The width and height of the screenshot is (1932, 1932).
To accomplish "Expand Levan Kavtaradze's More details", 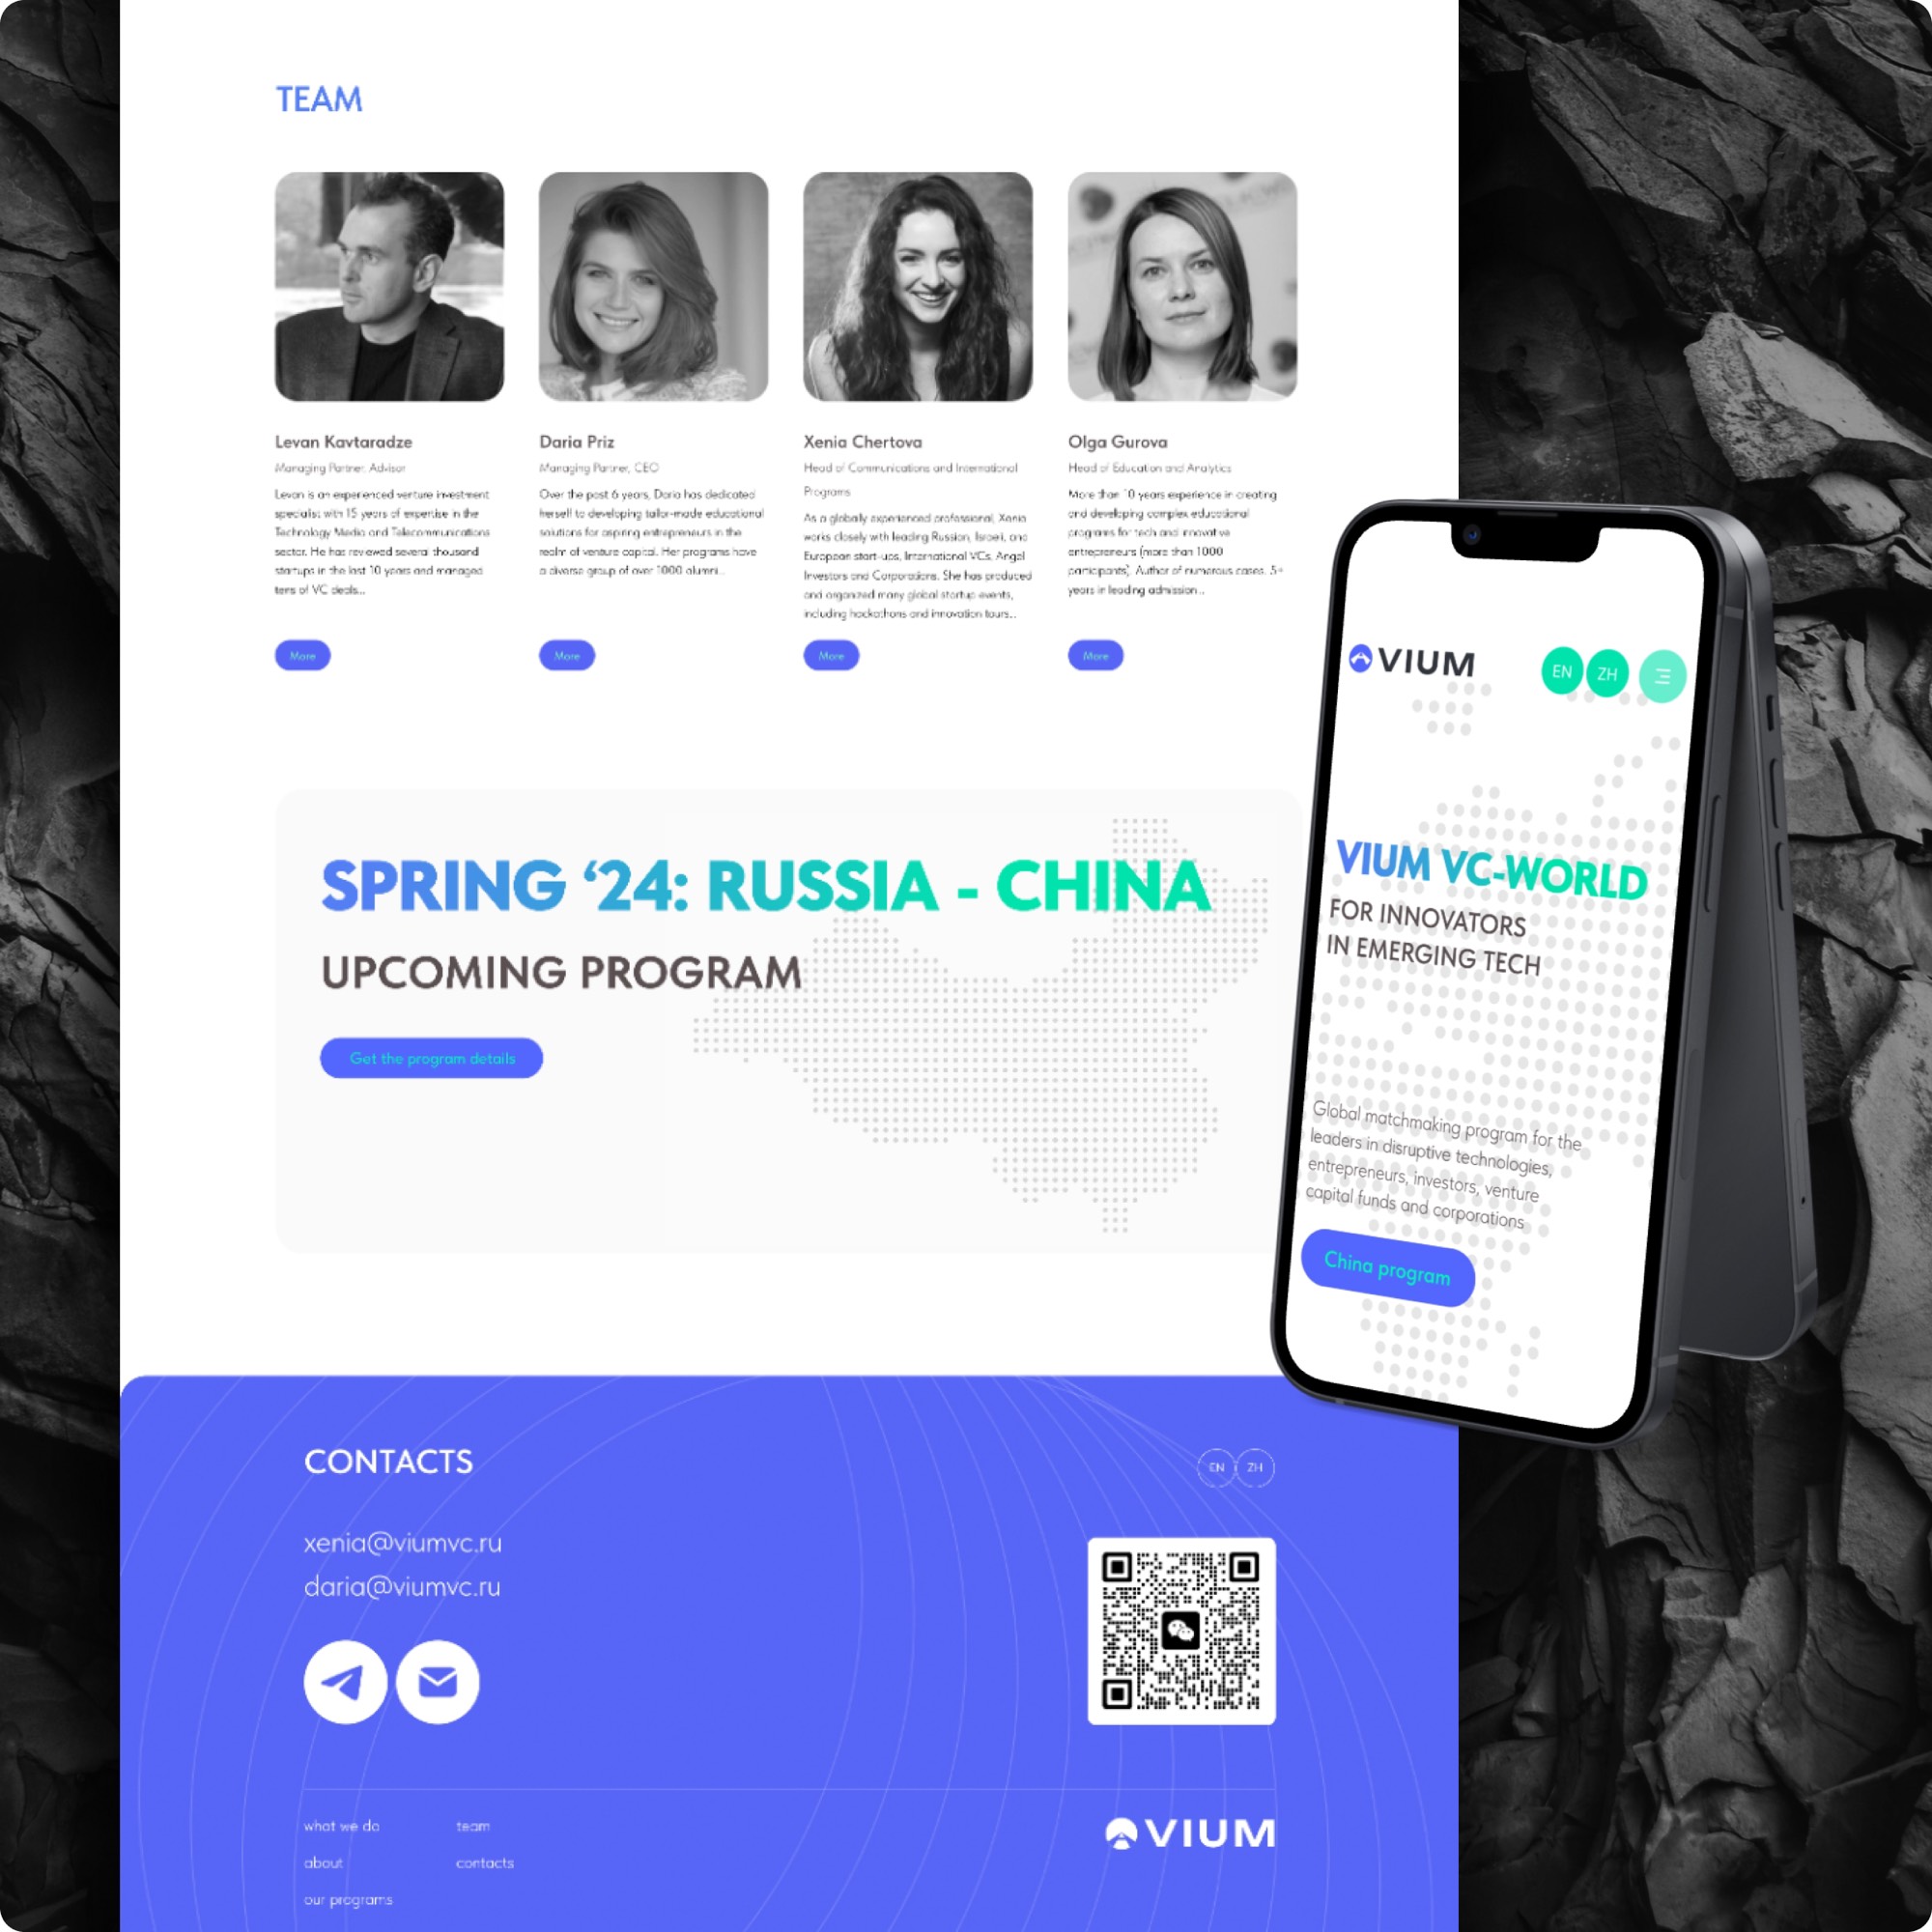I will coord(302,655).
